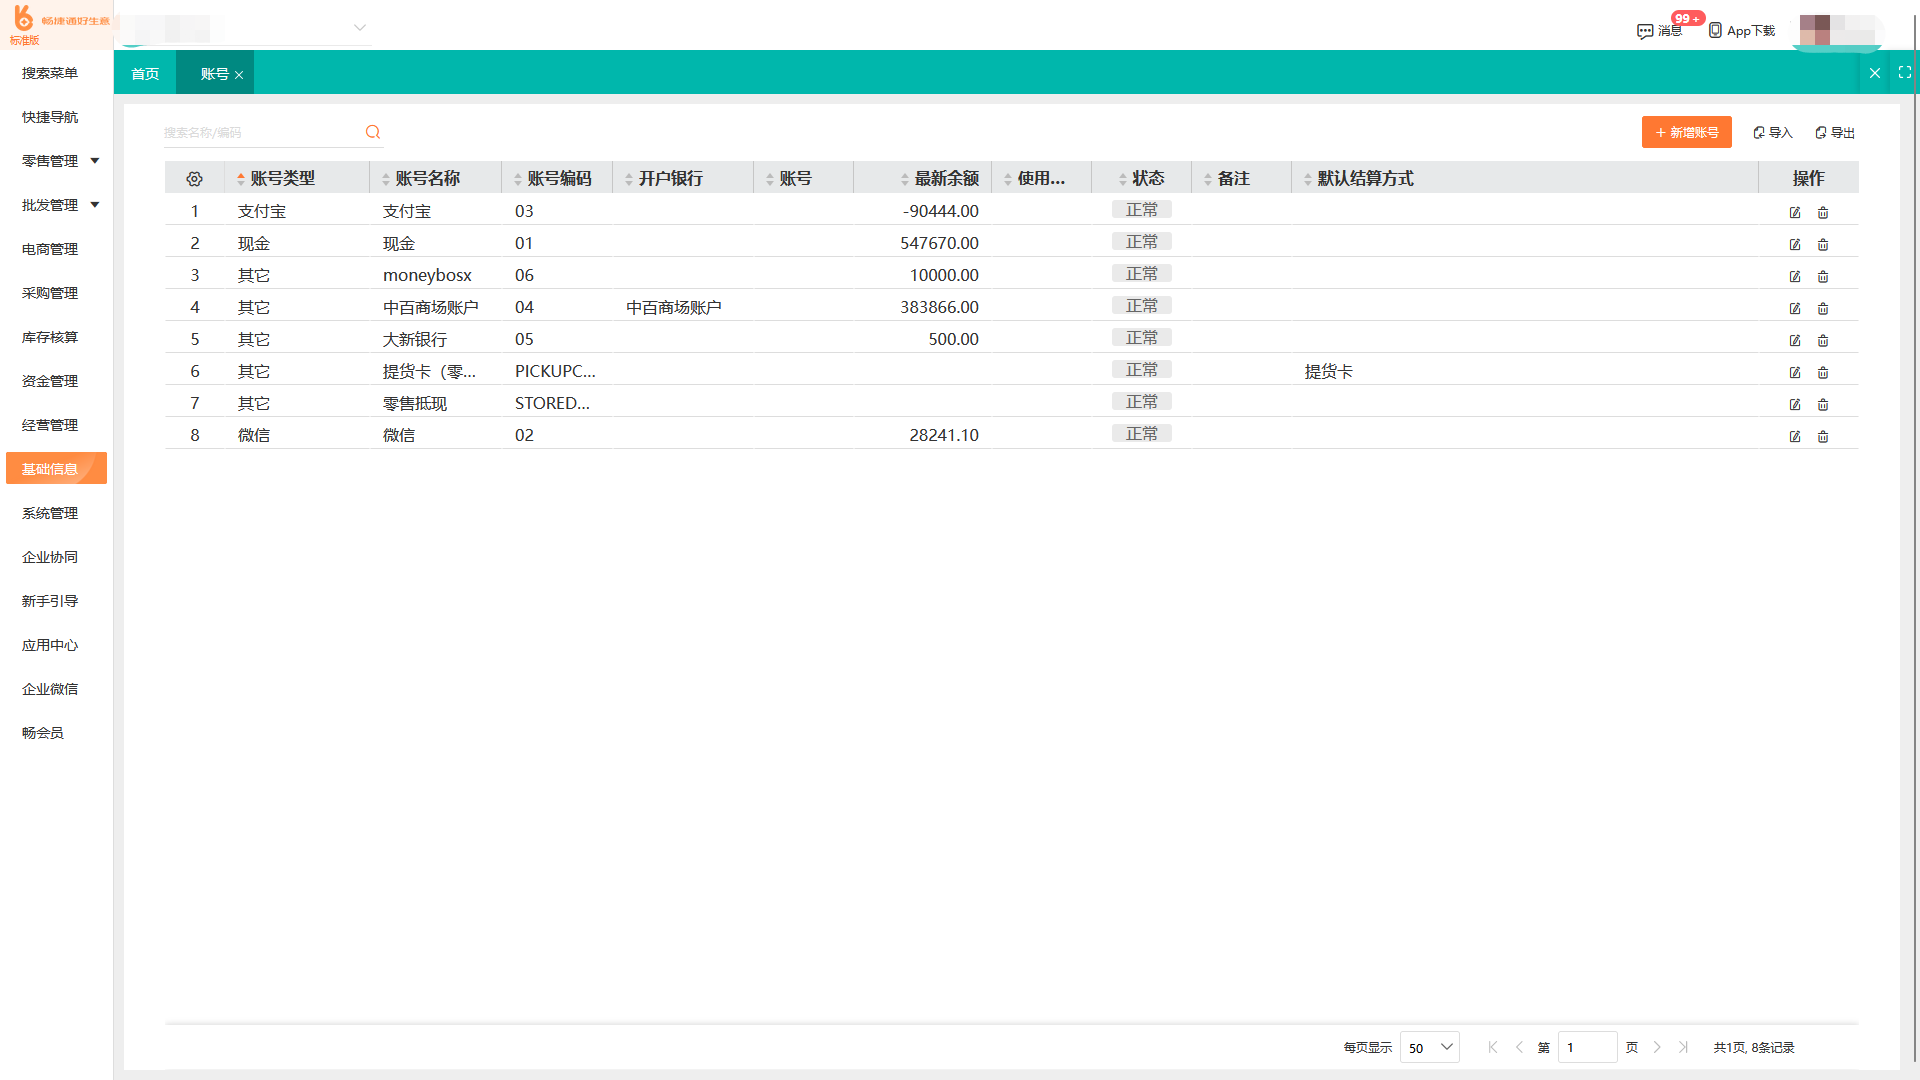Click the export 导出 icon button
Viewport: 1920px width, 1080px height.
pos(1836,132)
